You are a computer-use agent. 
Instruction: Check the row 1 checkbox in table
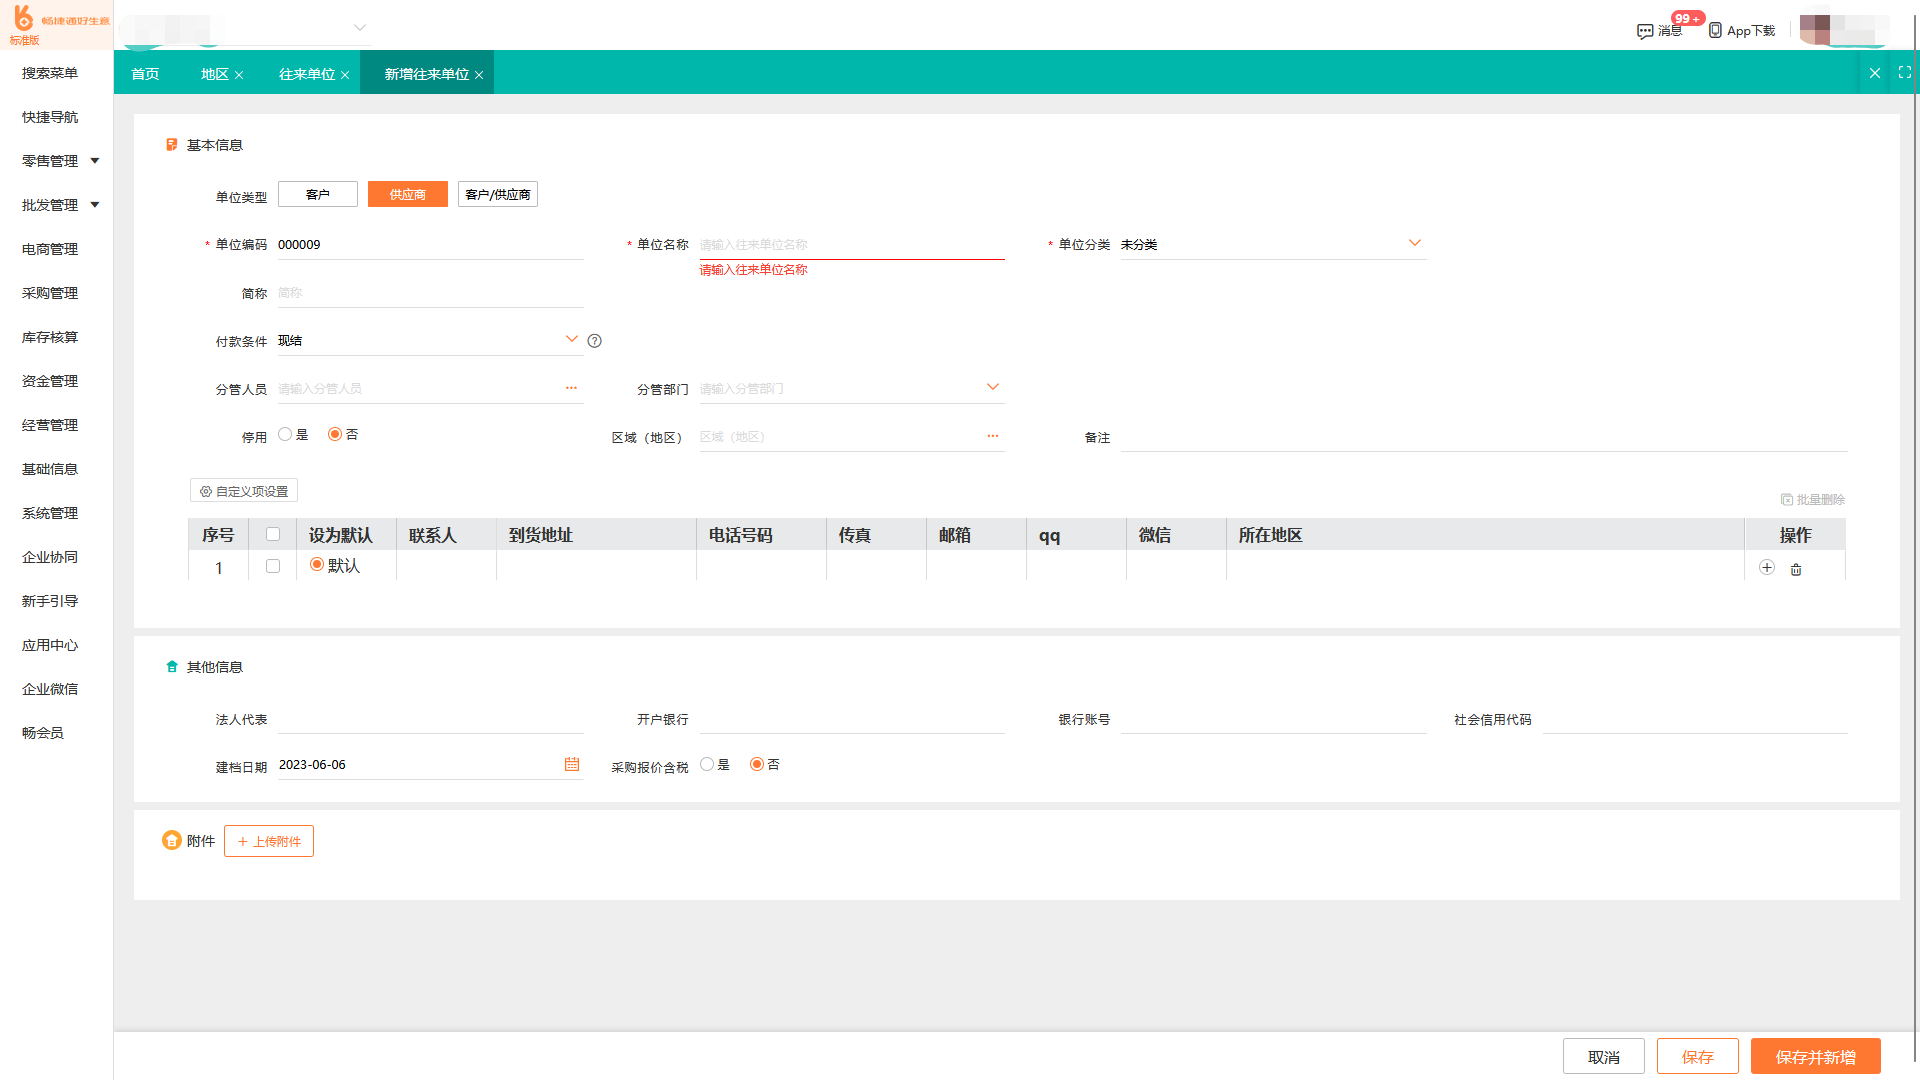(272, 567)
